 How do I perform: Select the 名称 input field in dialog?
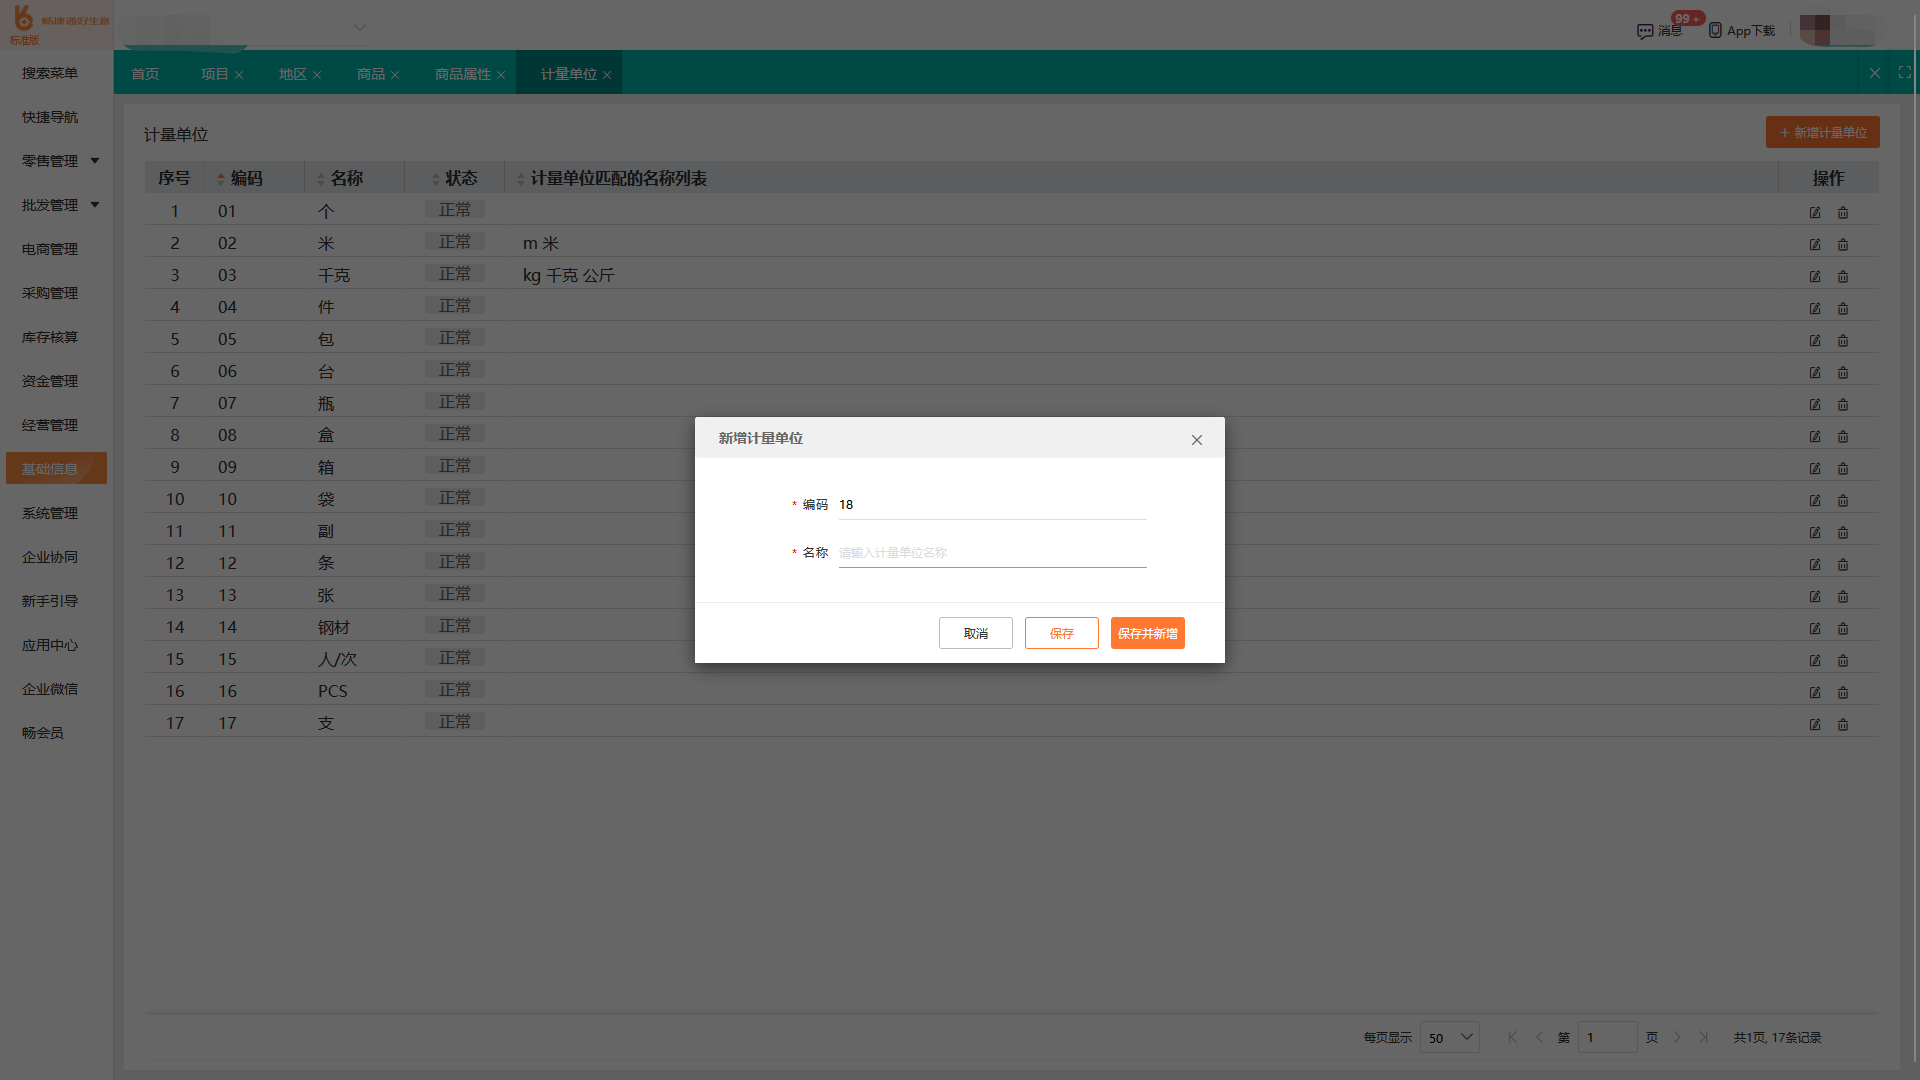tap(992, 553)
